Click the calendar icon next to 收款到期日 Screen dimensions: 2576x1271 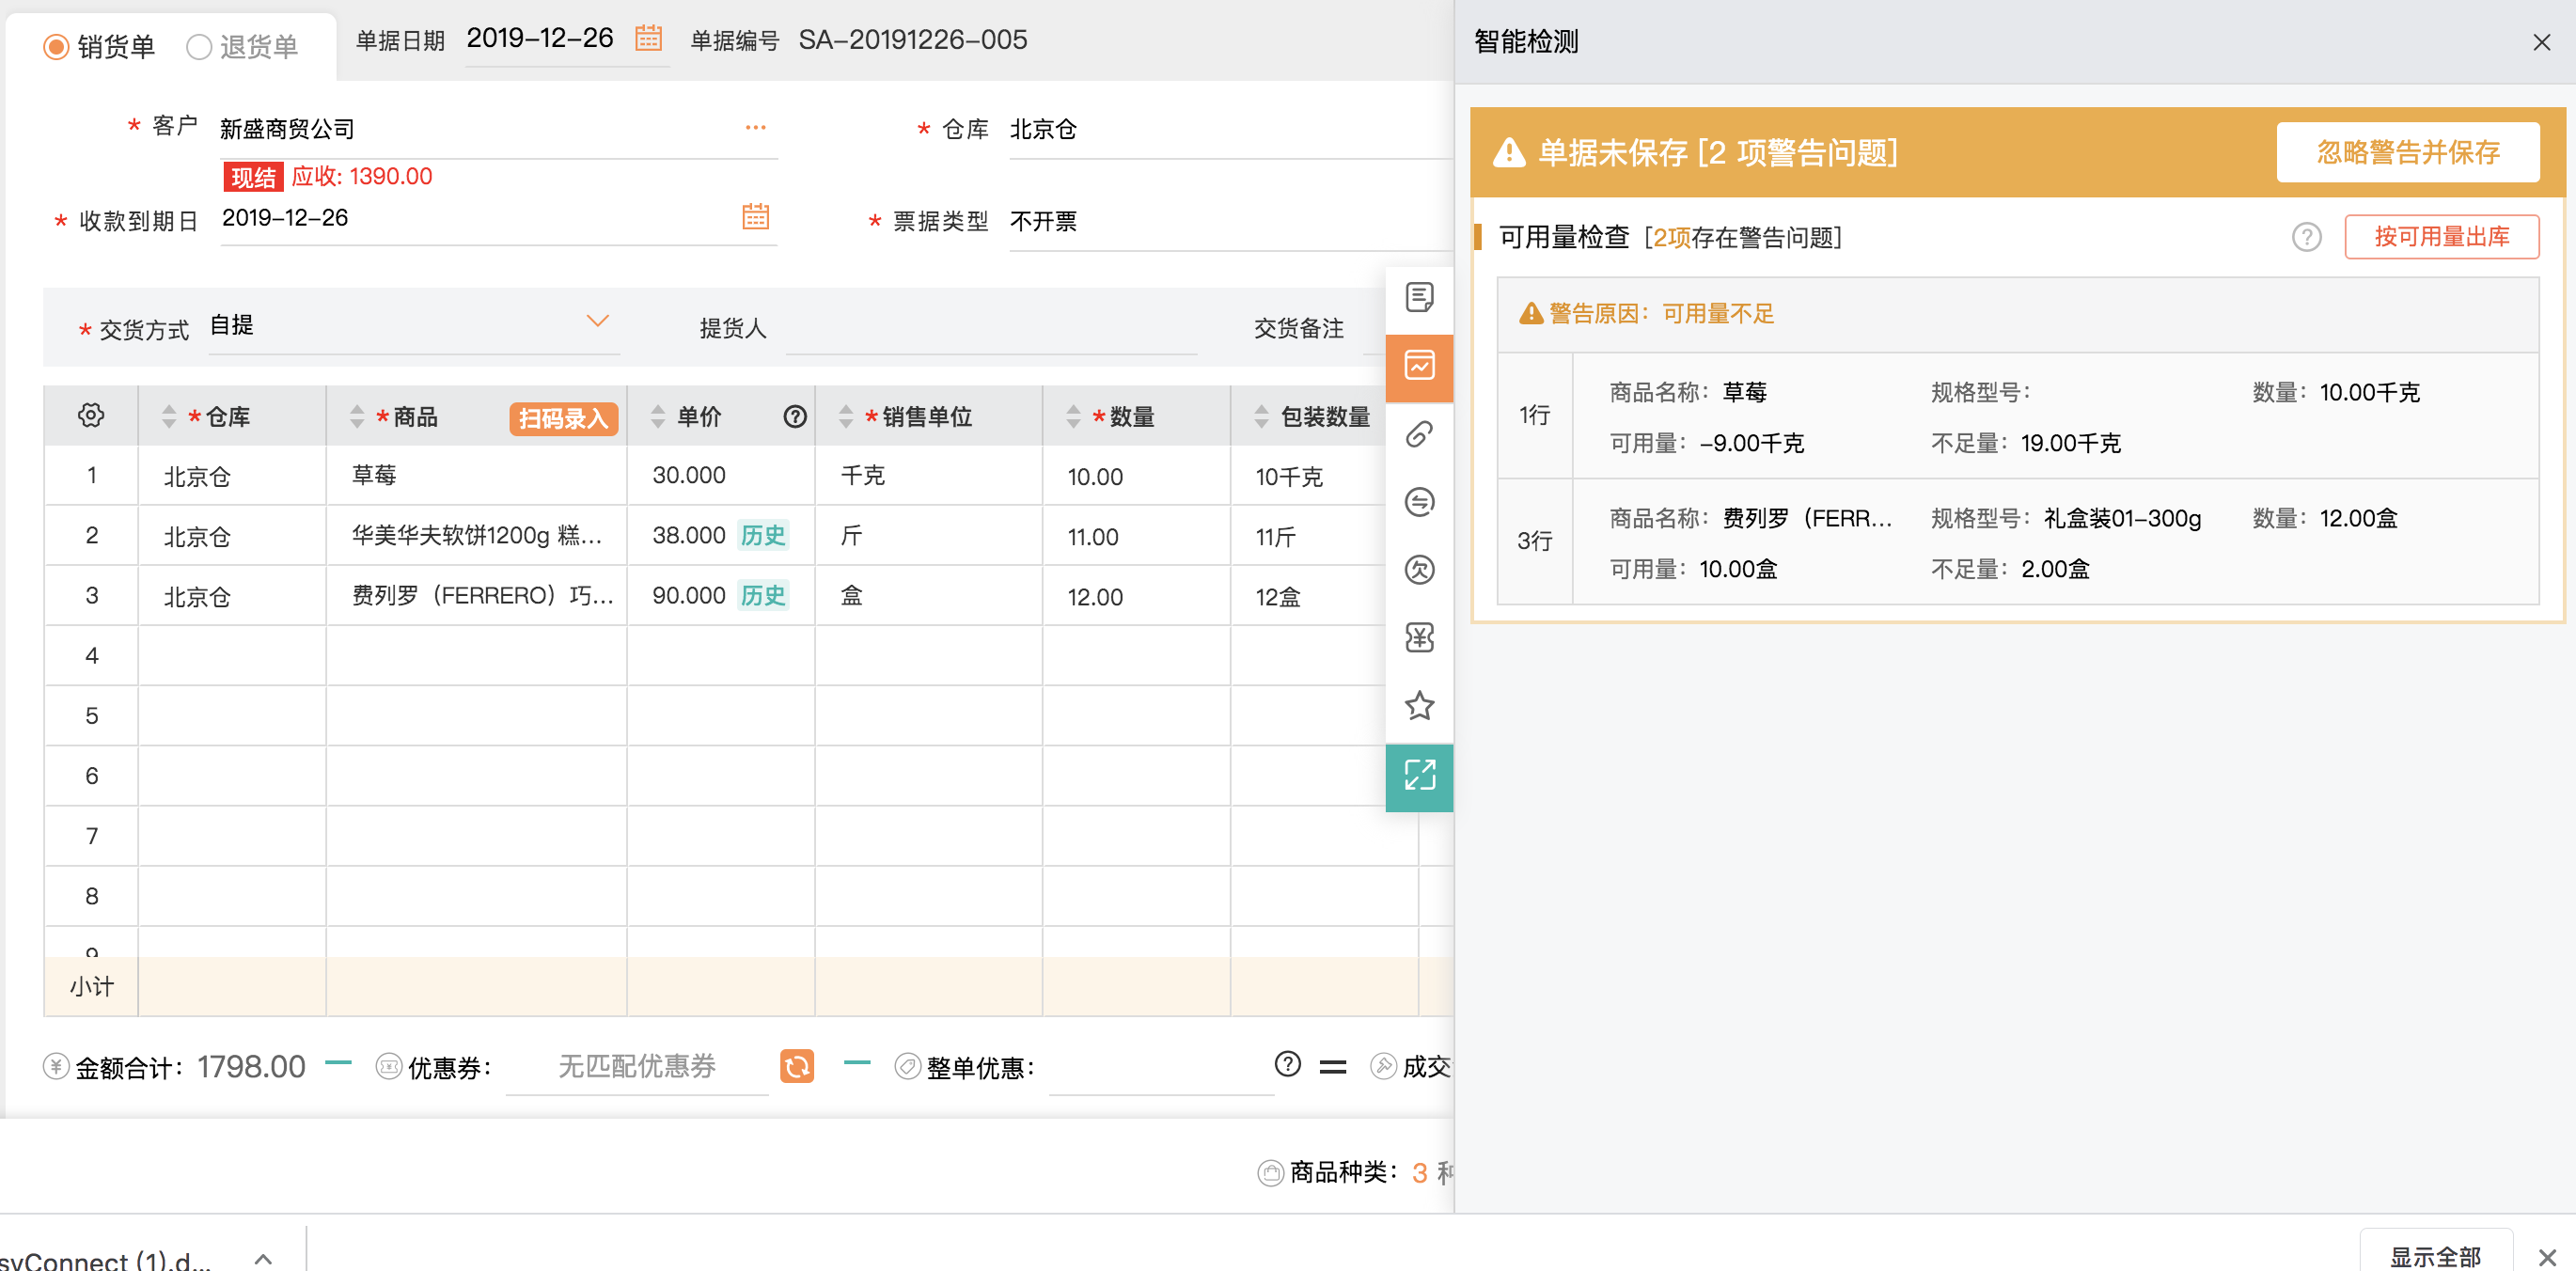[x=754, y=220]
